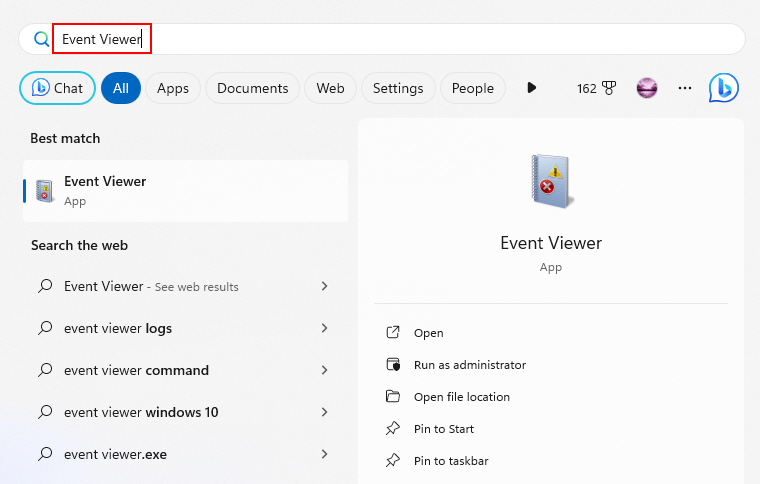Open the Event Viewer best match result

pyautogui.click(x=186, y=191)
